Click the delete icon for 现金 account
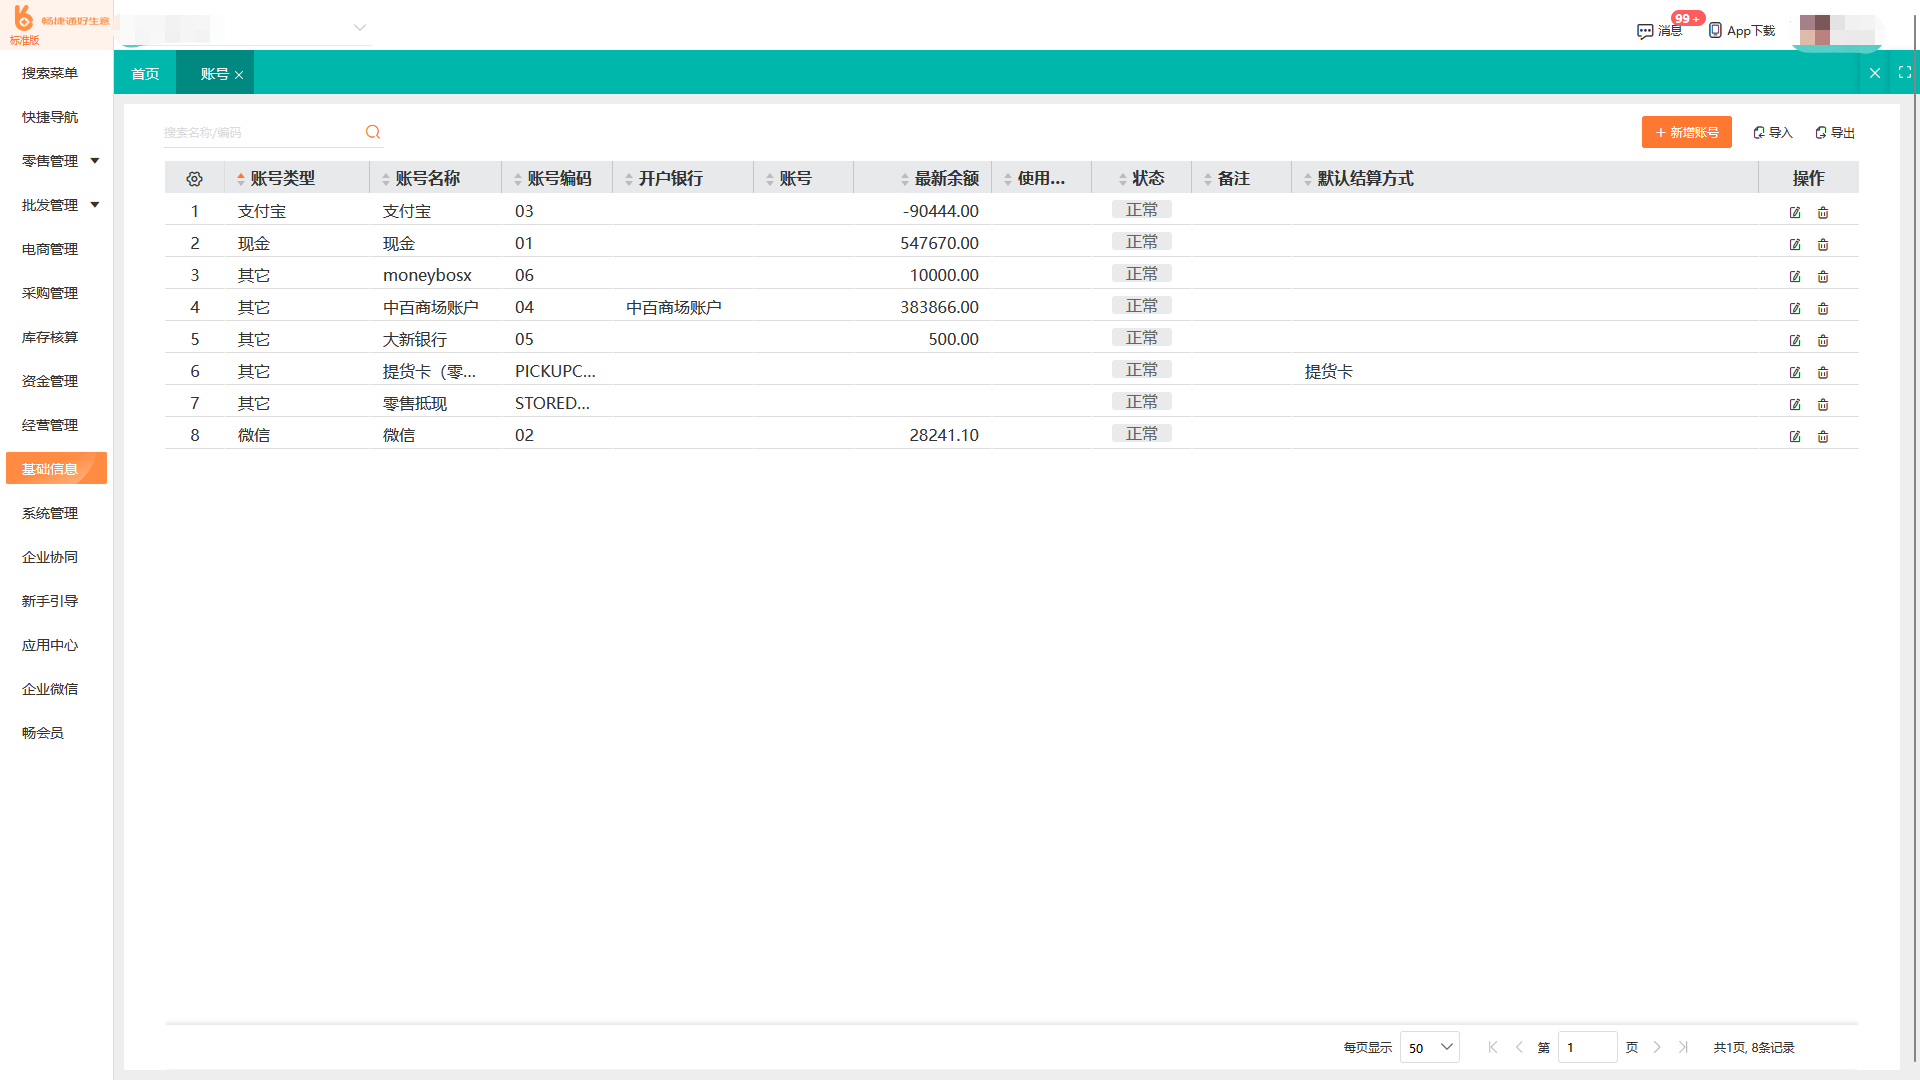 1824,243
